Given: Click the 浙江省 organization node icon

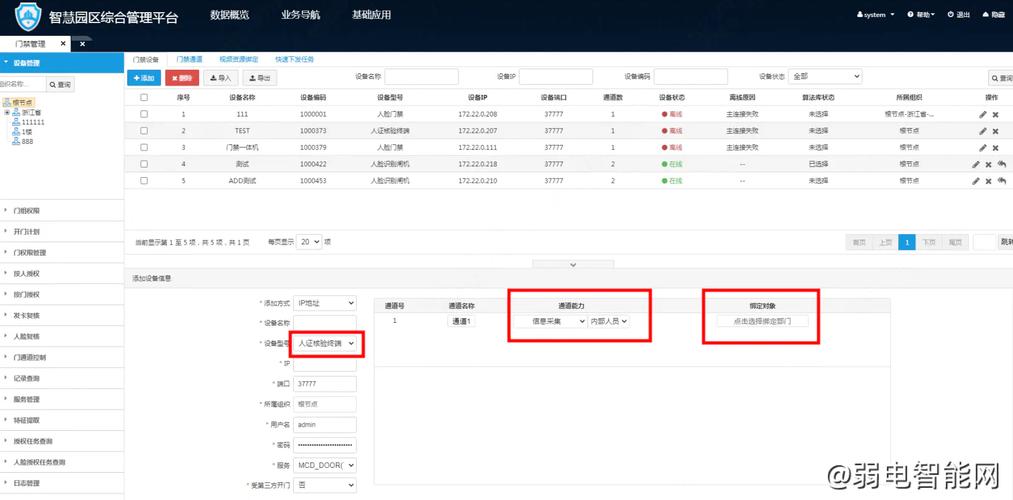Looking at the screenshot, I should point(15,112).
